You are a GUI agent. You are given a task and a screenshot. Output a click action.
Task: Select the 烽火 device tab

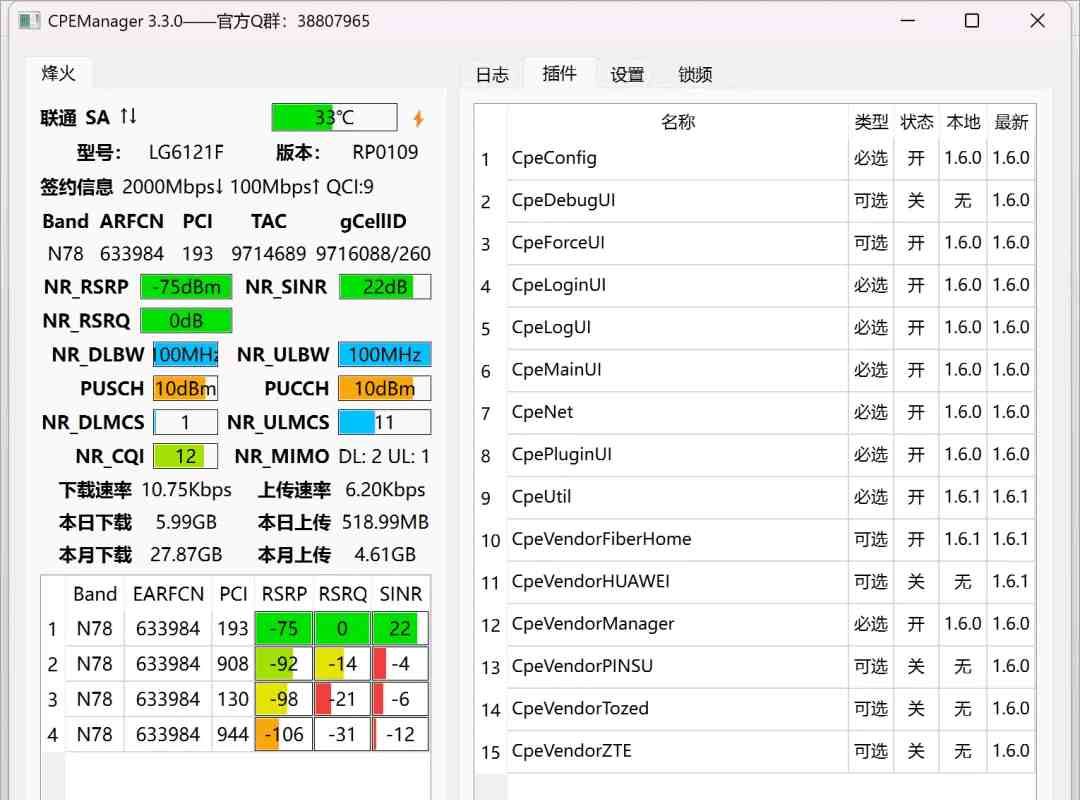click(58, 73)
